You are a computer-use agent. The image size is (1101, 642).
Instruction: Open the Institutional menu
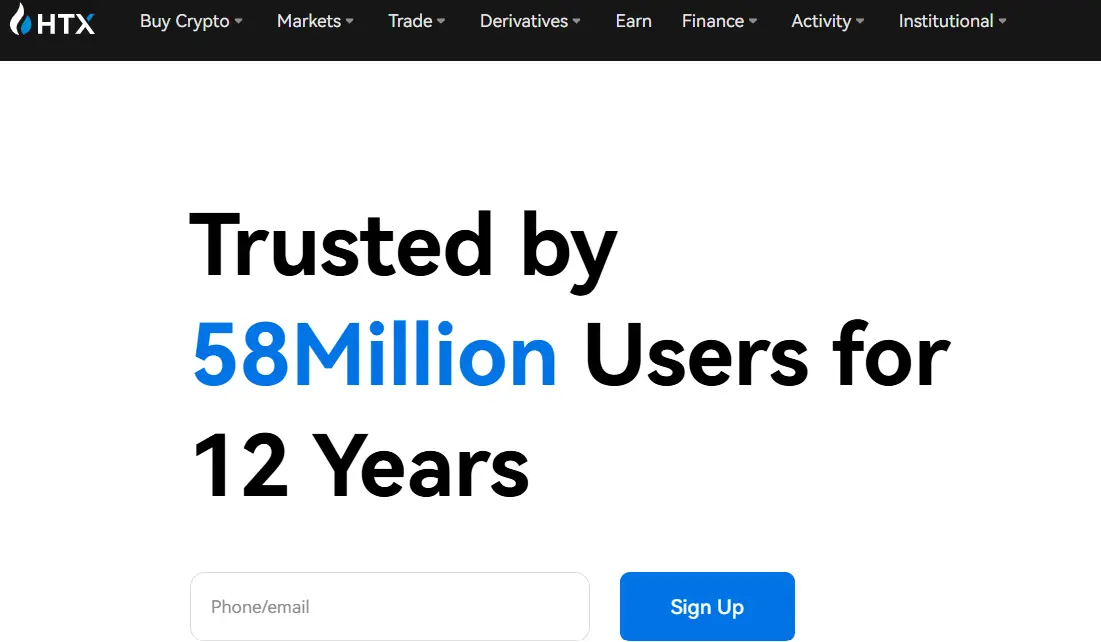[x=944, y=20]
